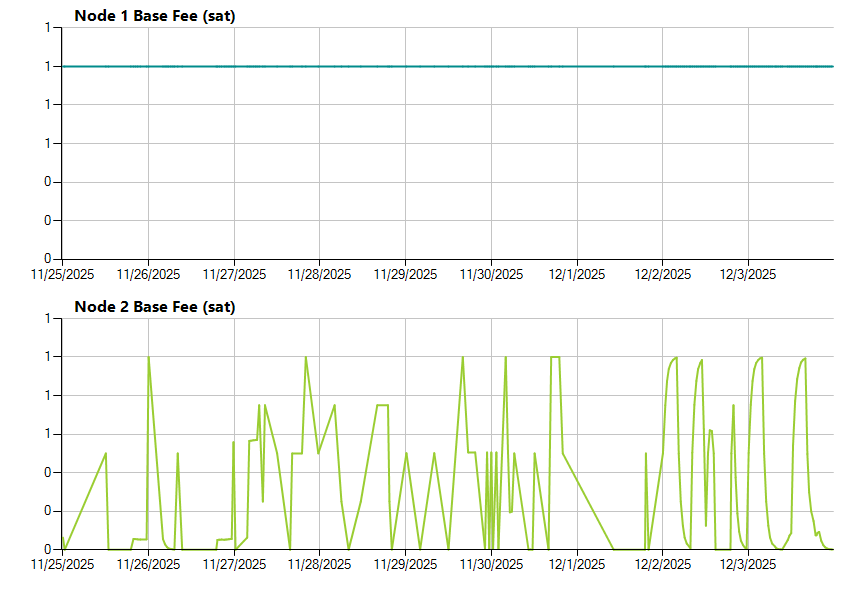The width and height of the screenshot is (860, 600).
Task: Choose 12/3/2025 label under Node 2 chart
Action: 749,564
